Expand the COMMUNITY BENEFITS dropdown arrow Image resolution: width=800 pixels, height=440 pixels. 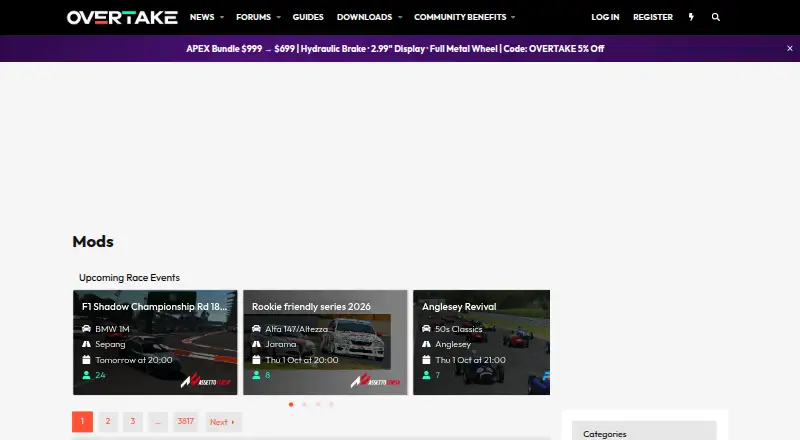[513, 17]
